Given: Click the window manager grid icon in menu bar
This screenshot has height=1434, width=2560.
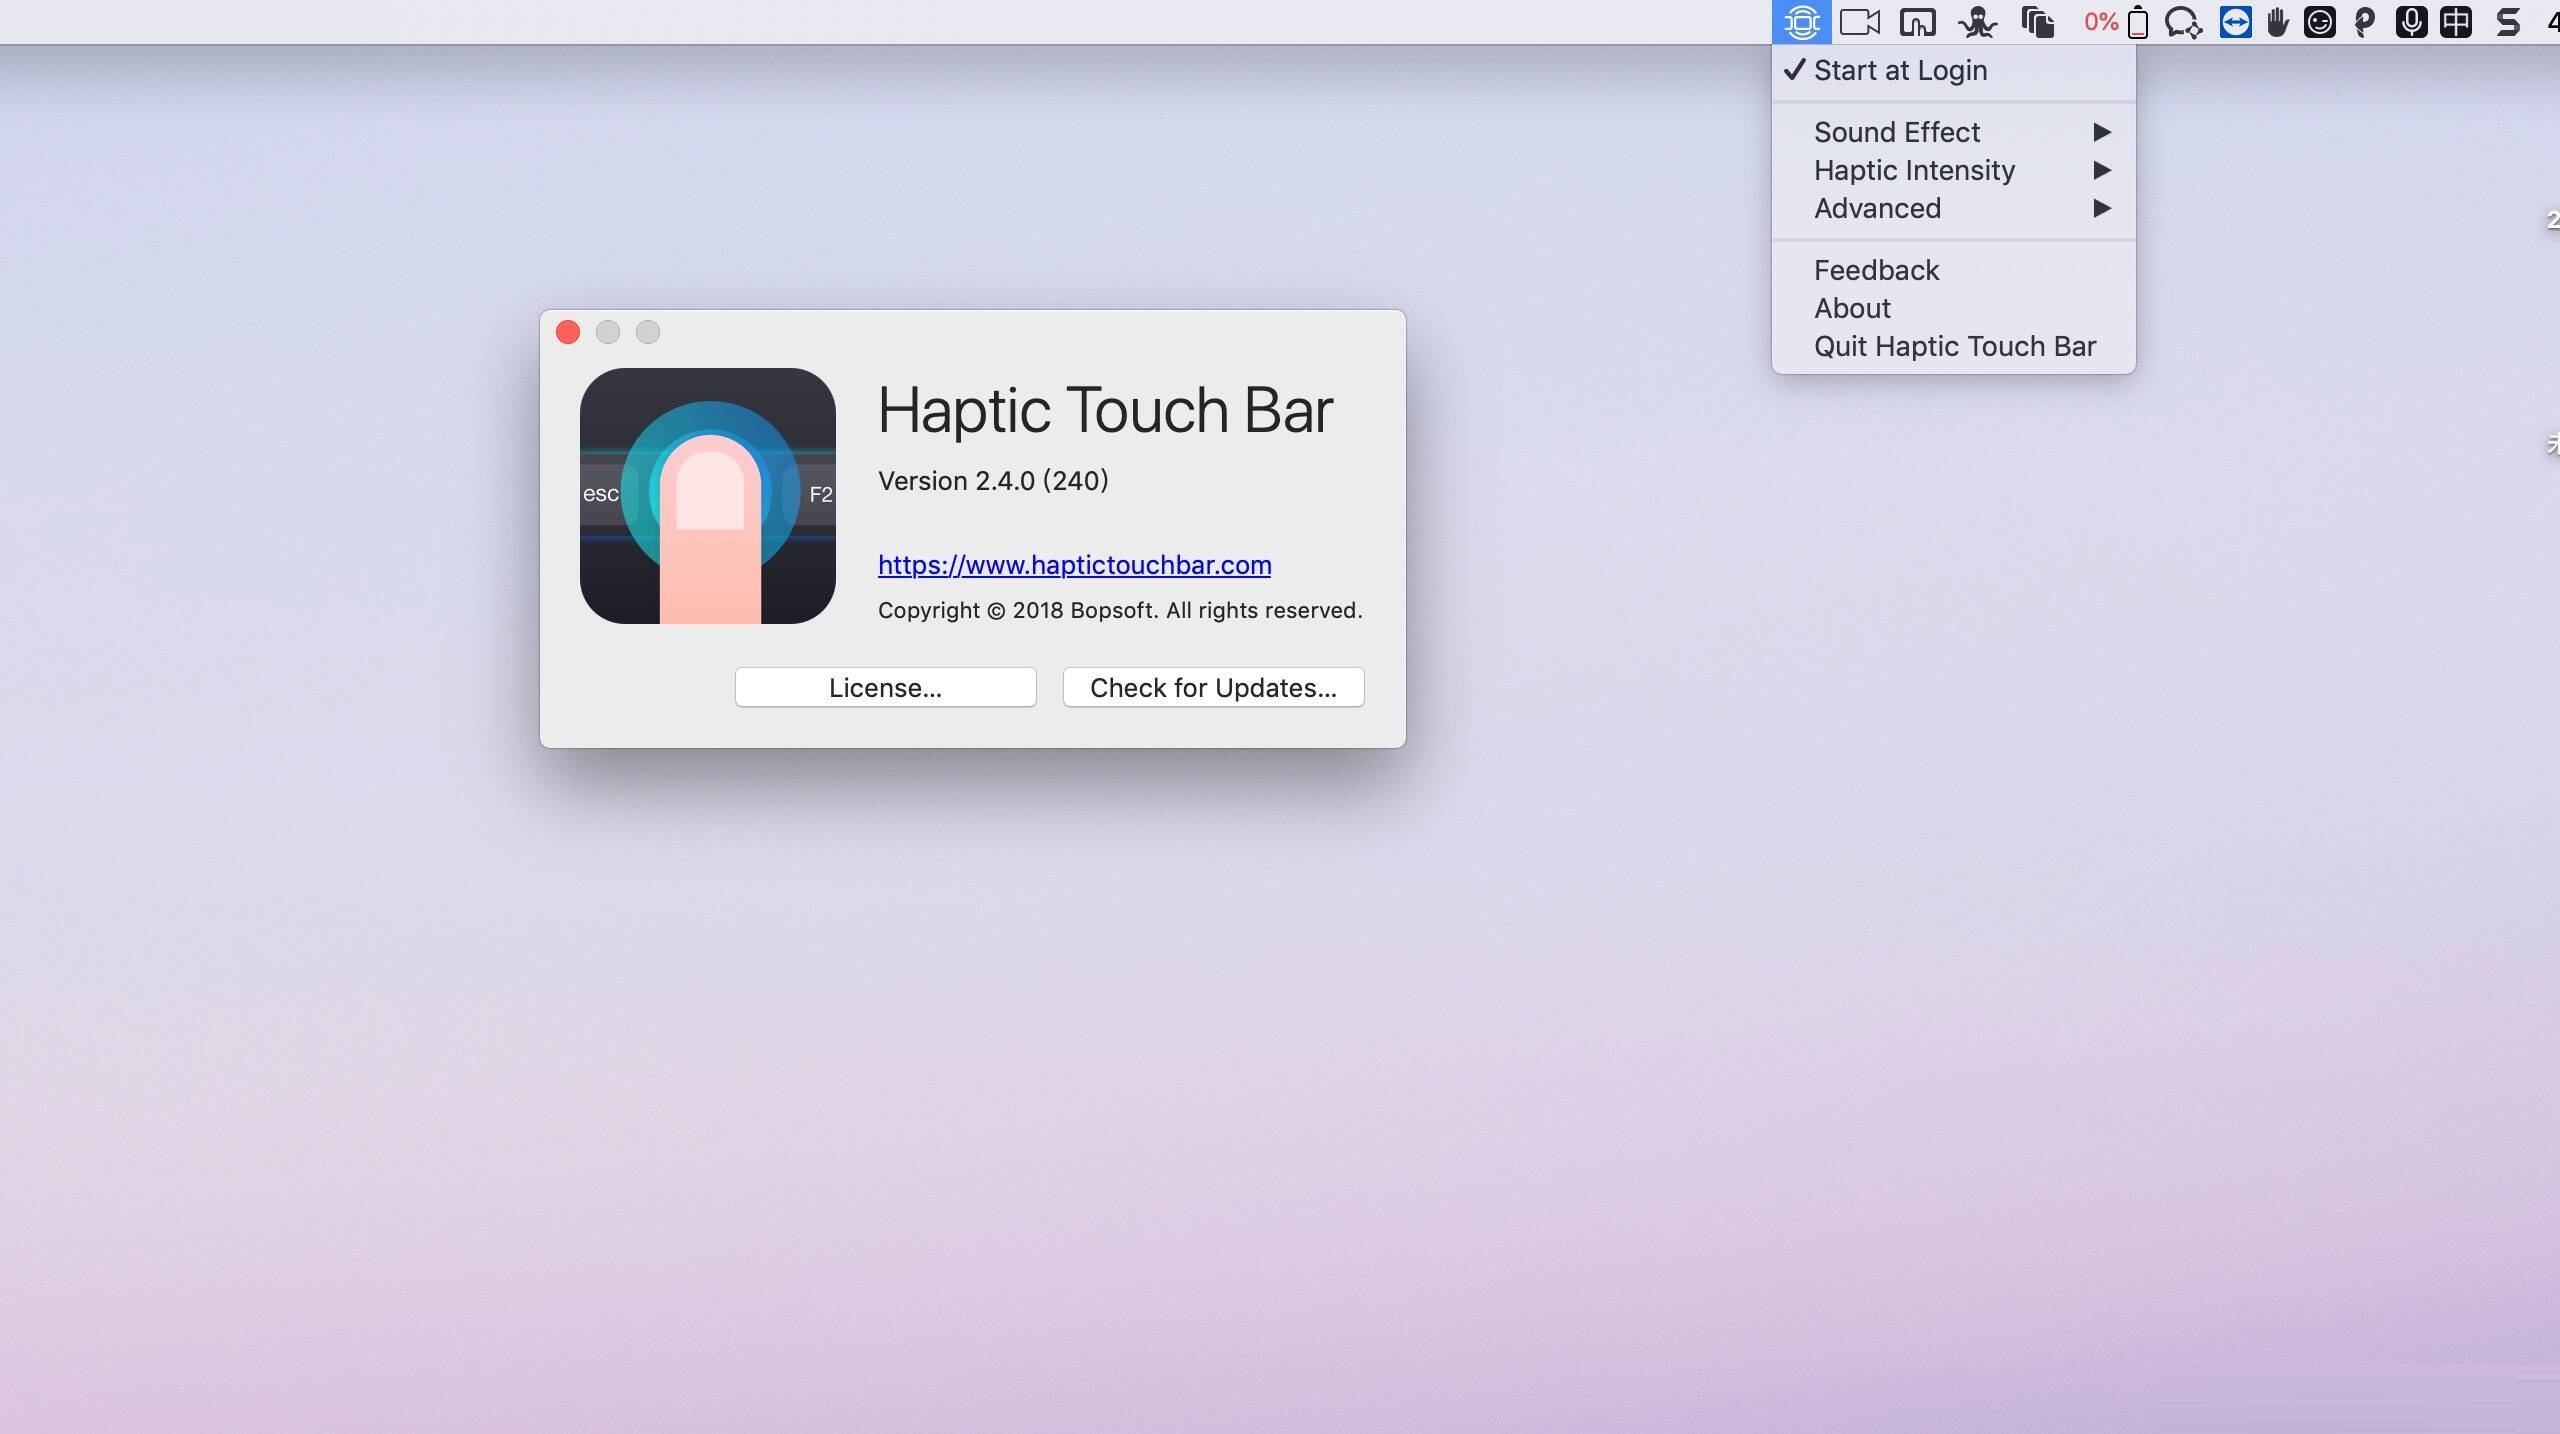Looking at the screenshot, I should click(x=2457, y=21).
